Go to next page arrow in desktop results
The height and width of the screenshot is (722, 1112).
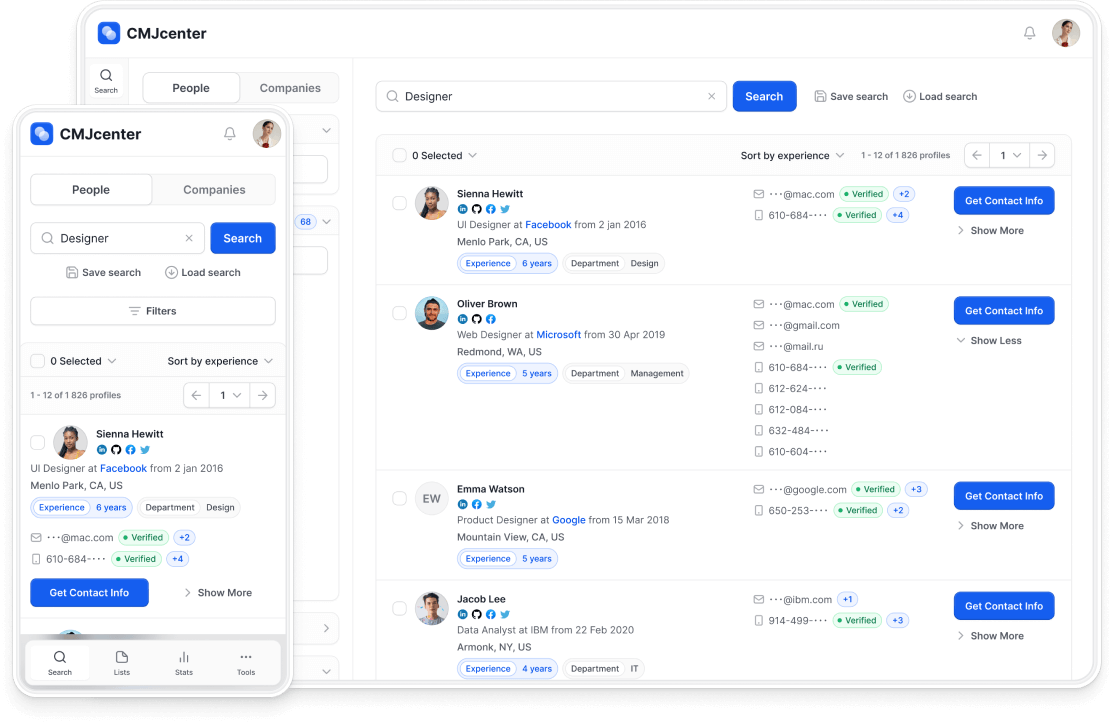tap(1042, 156)
